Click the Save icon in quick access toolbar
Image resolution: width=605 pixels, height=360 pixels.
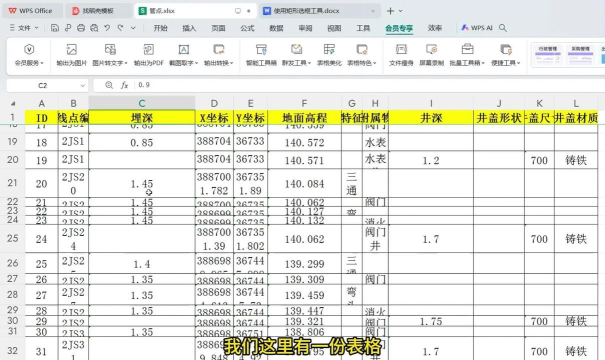pos(55,28)
